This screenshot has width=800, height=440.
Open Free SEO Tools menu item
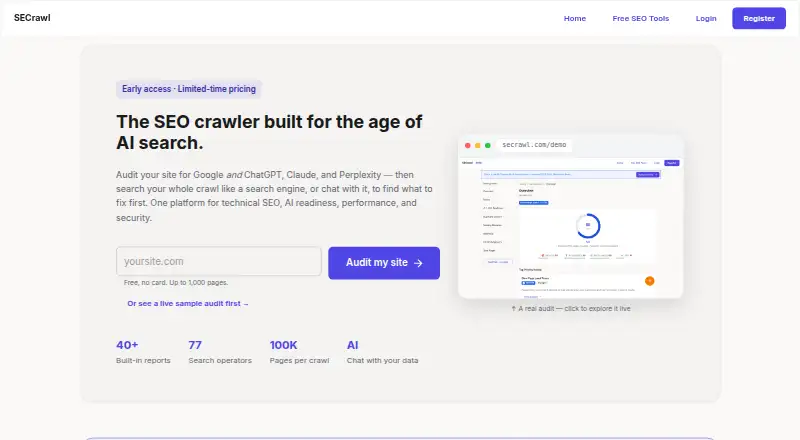point(640,18)
